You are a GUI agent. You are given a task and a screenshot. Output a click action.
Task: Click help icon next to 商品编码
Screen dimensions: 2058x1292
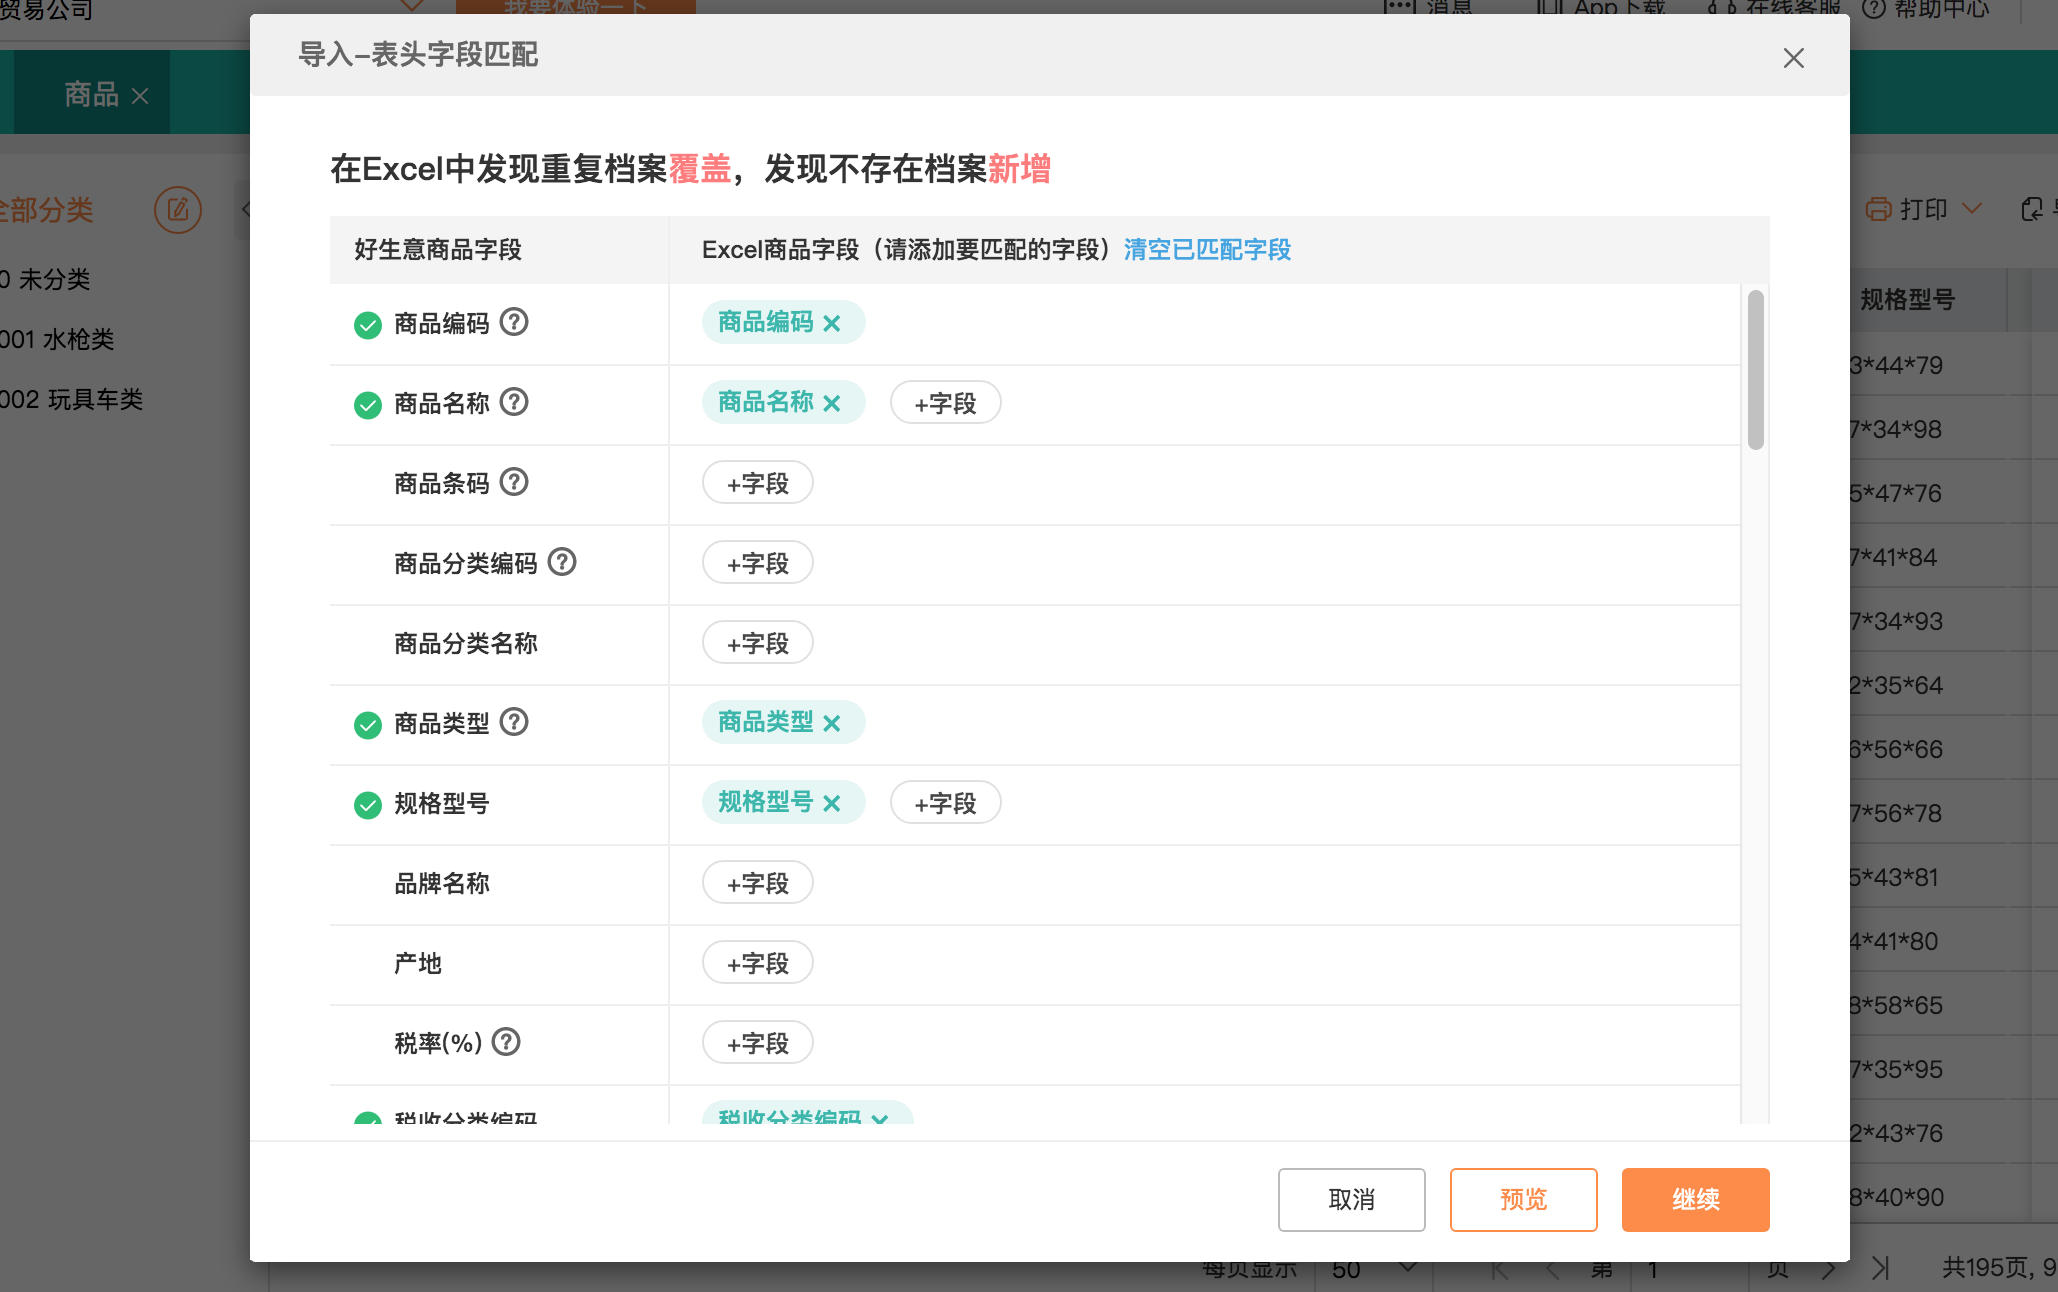518,322
